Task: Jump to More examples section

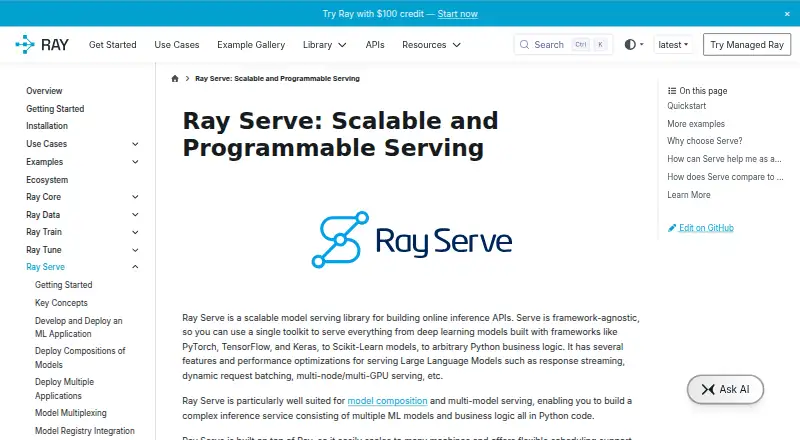Action: [696, 124]
